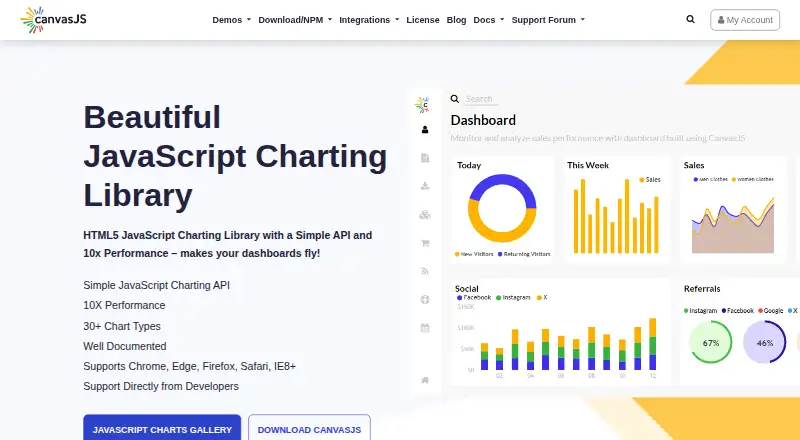
Task: Toggle Sales legend in This Week chart
Action: pyautogui.click(x=649, y=180)
